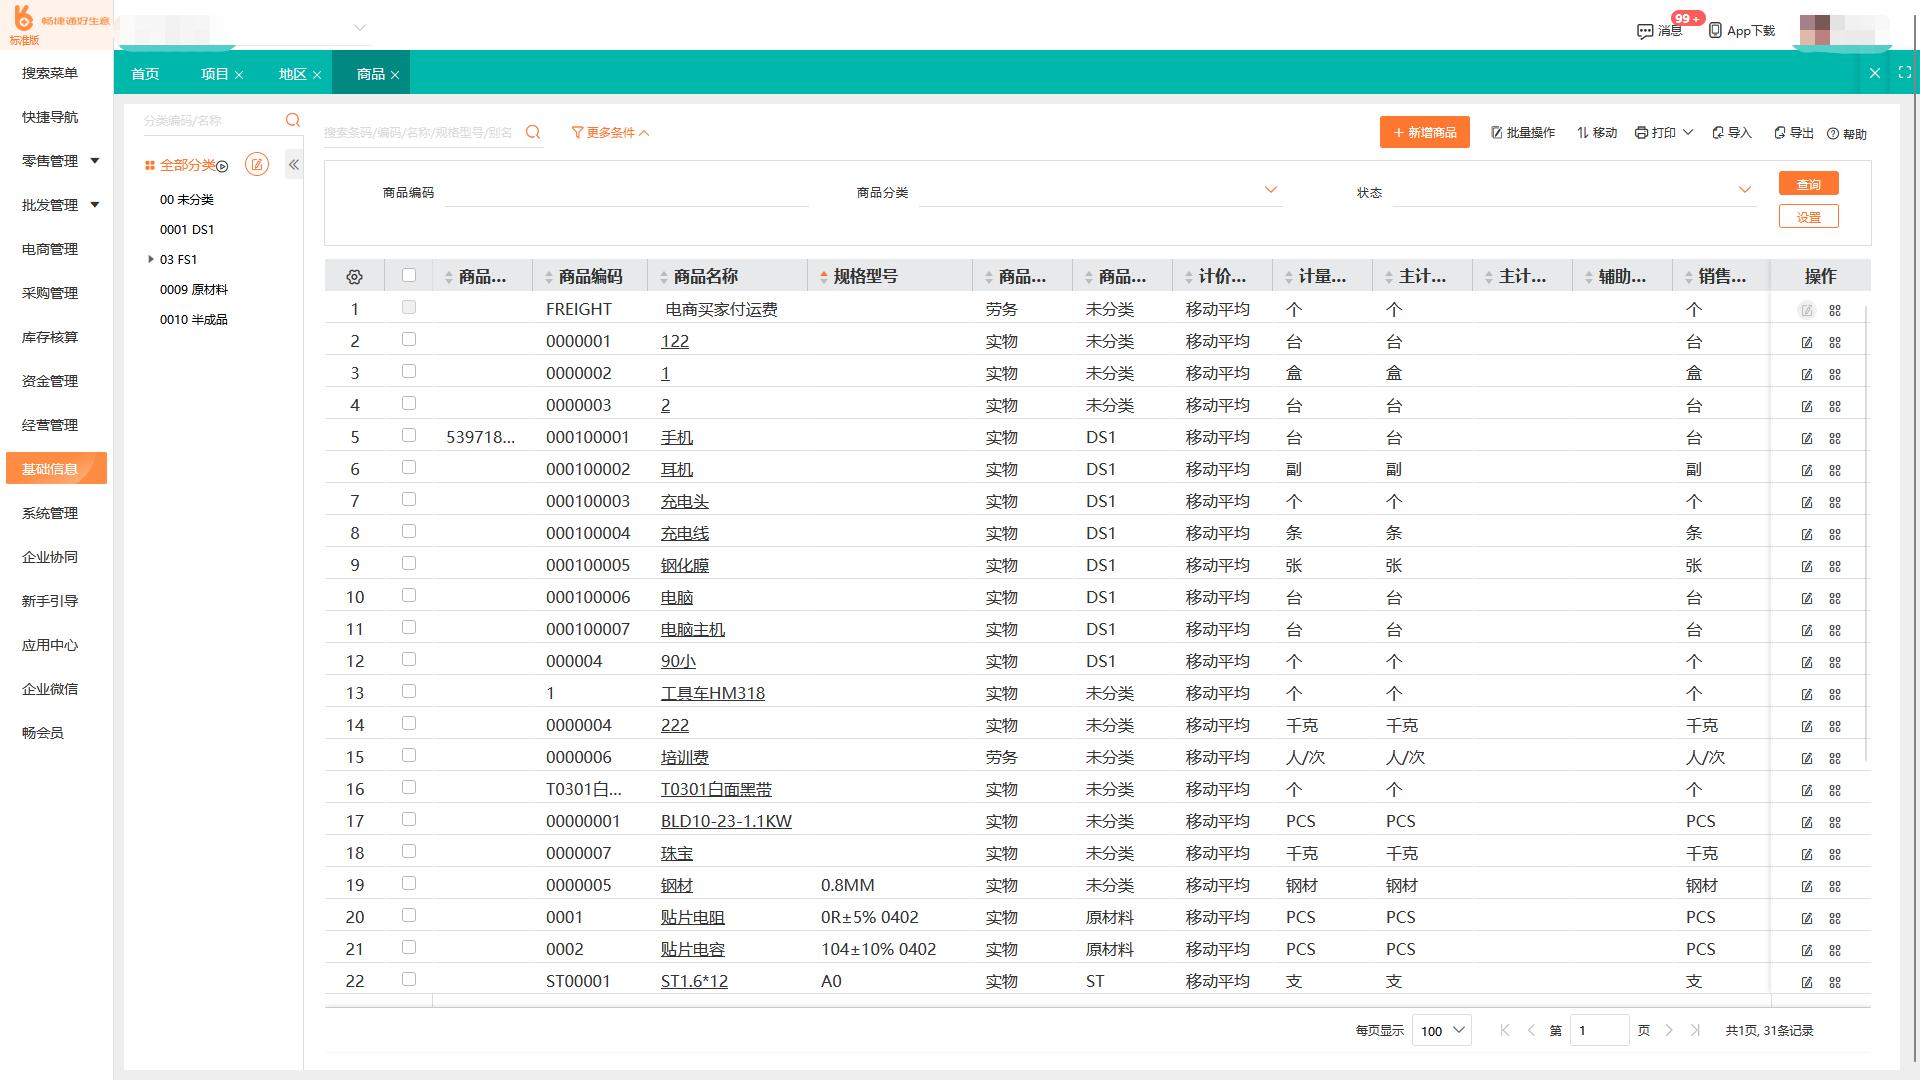Switch to 首页 tab
This screenshot has width=1920, height=1080.
(x=145, y=74)
